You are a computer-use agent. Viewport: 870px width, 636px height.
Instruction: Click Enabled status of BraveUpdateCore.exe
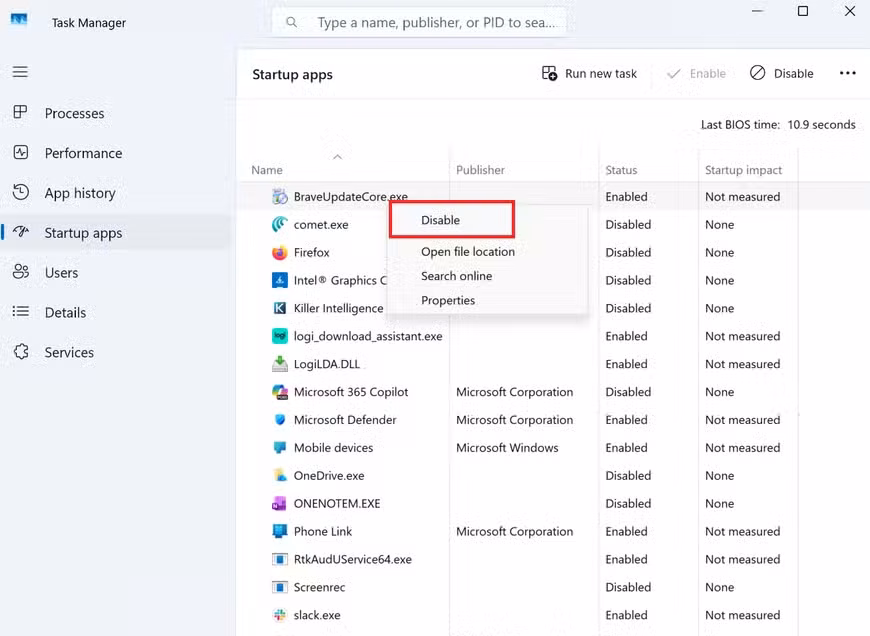(626, 196)
